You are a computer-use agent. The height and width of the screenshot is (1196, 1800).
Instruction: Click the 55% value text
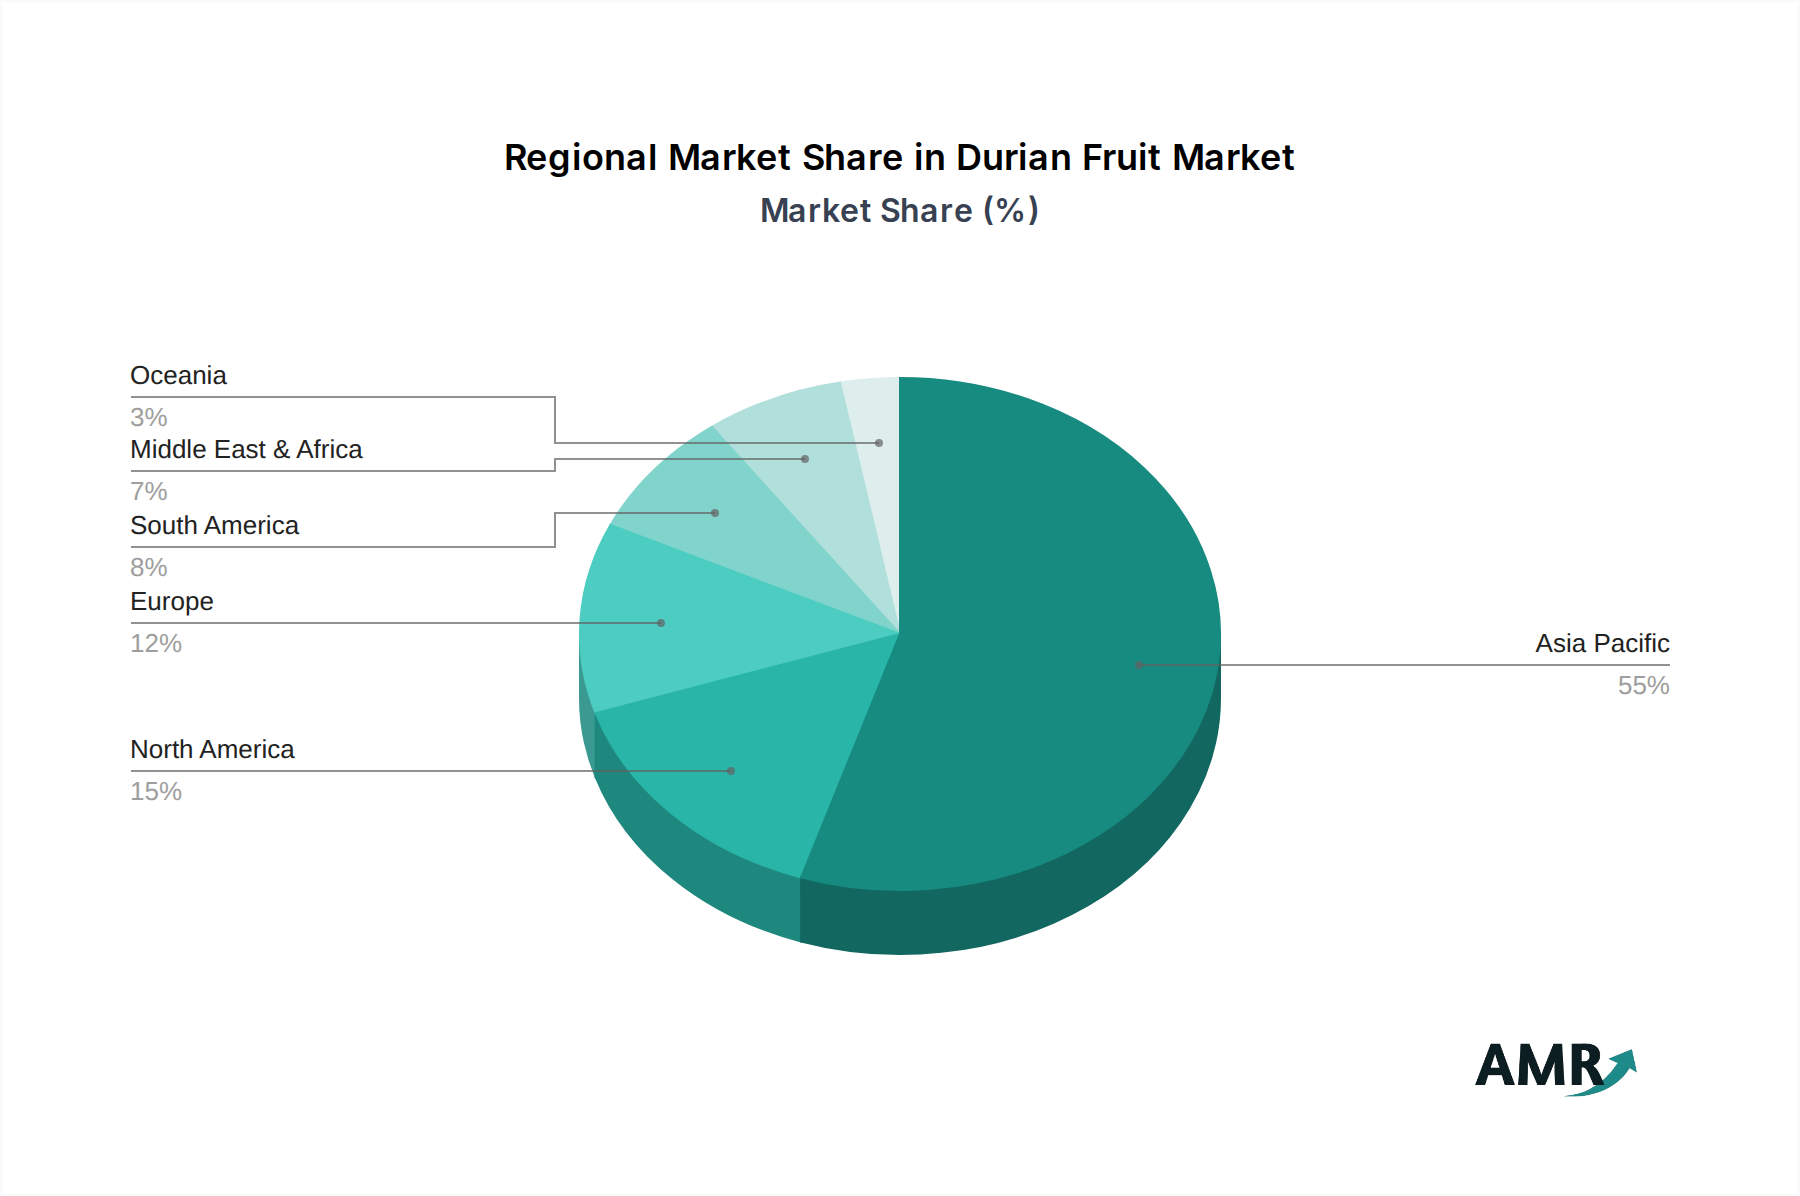1646,685
